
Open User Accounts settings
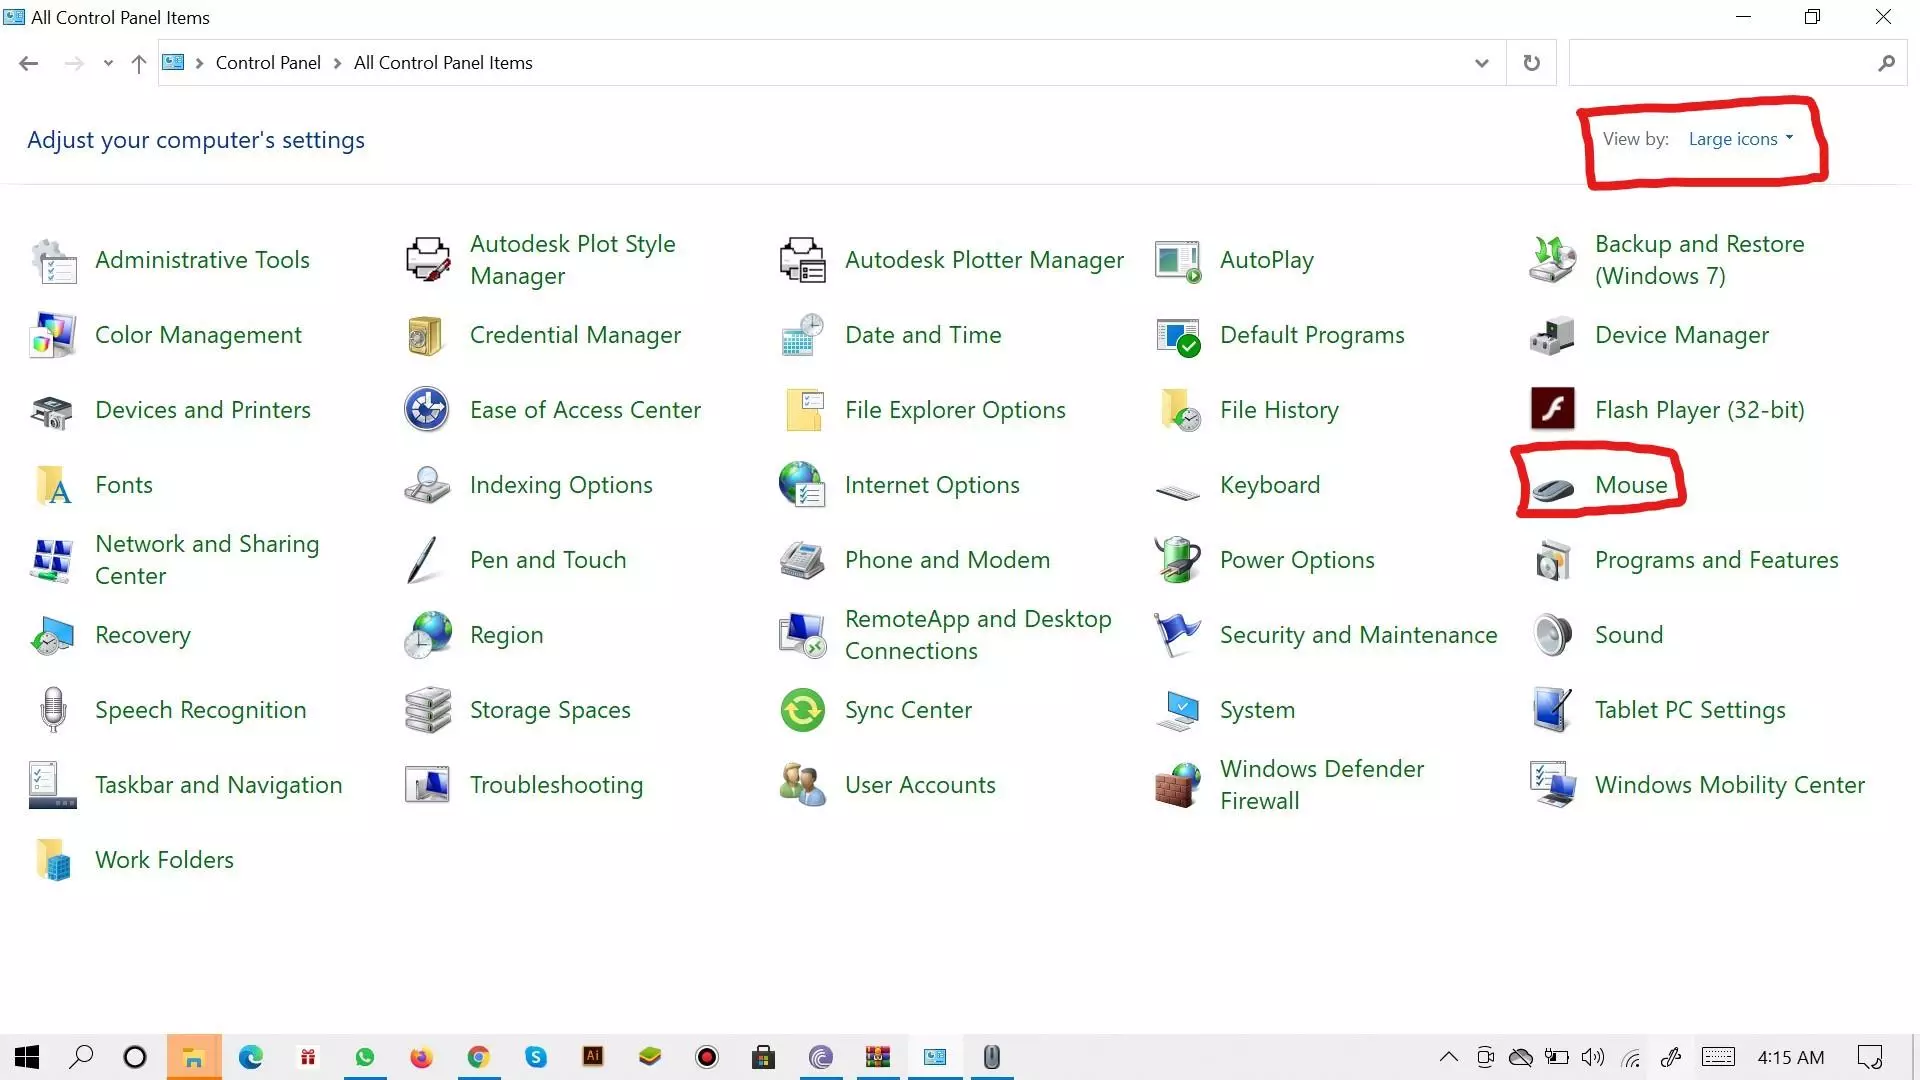coord(919,785)
